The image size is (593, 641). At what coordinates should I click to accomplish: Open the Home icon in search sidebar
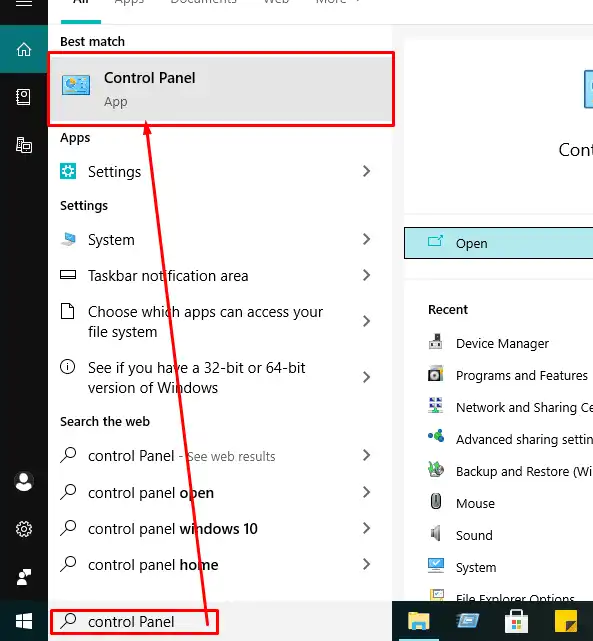24,49
